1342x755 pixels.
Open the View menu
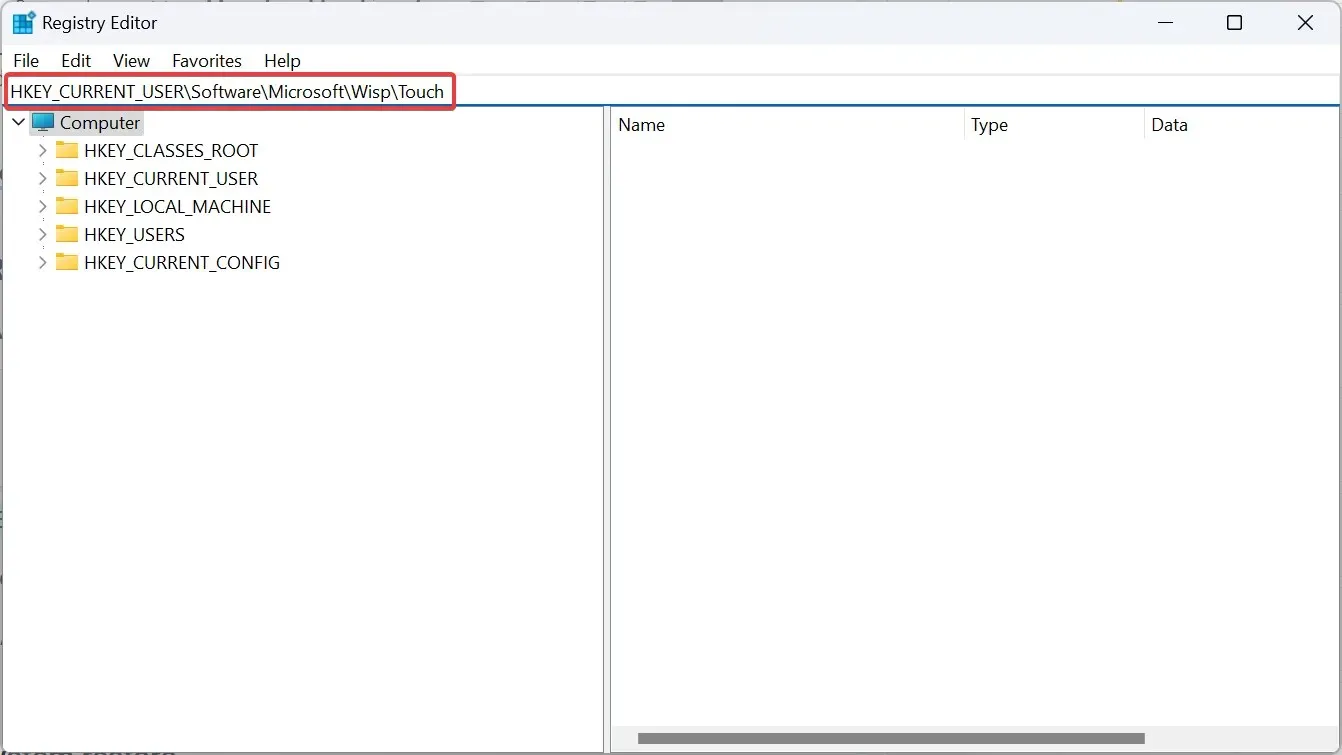coord(131,61)
